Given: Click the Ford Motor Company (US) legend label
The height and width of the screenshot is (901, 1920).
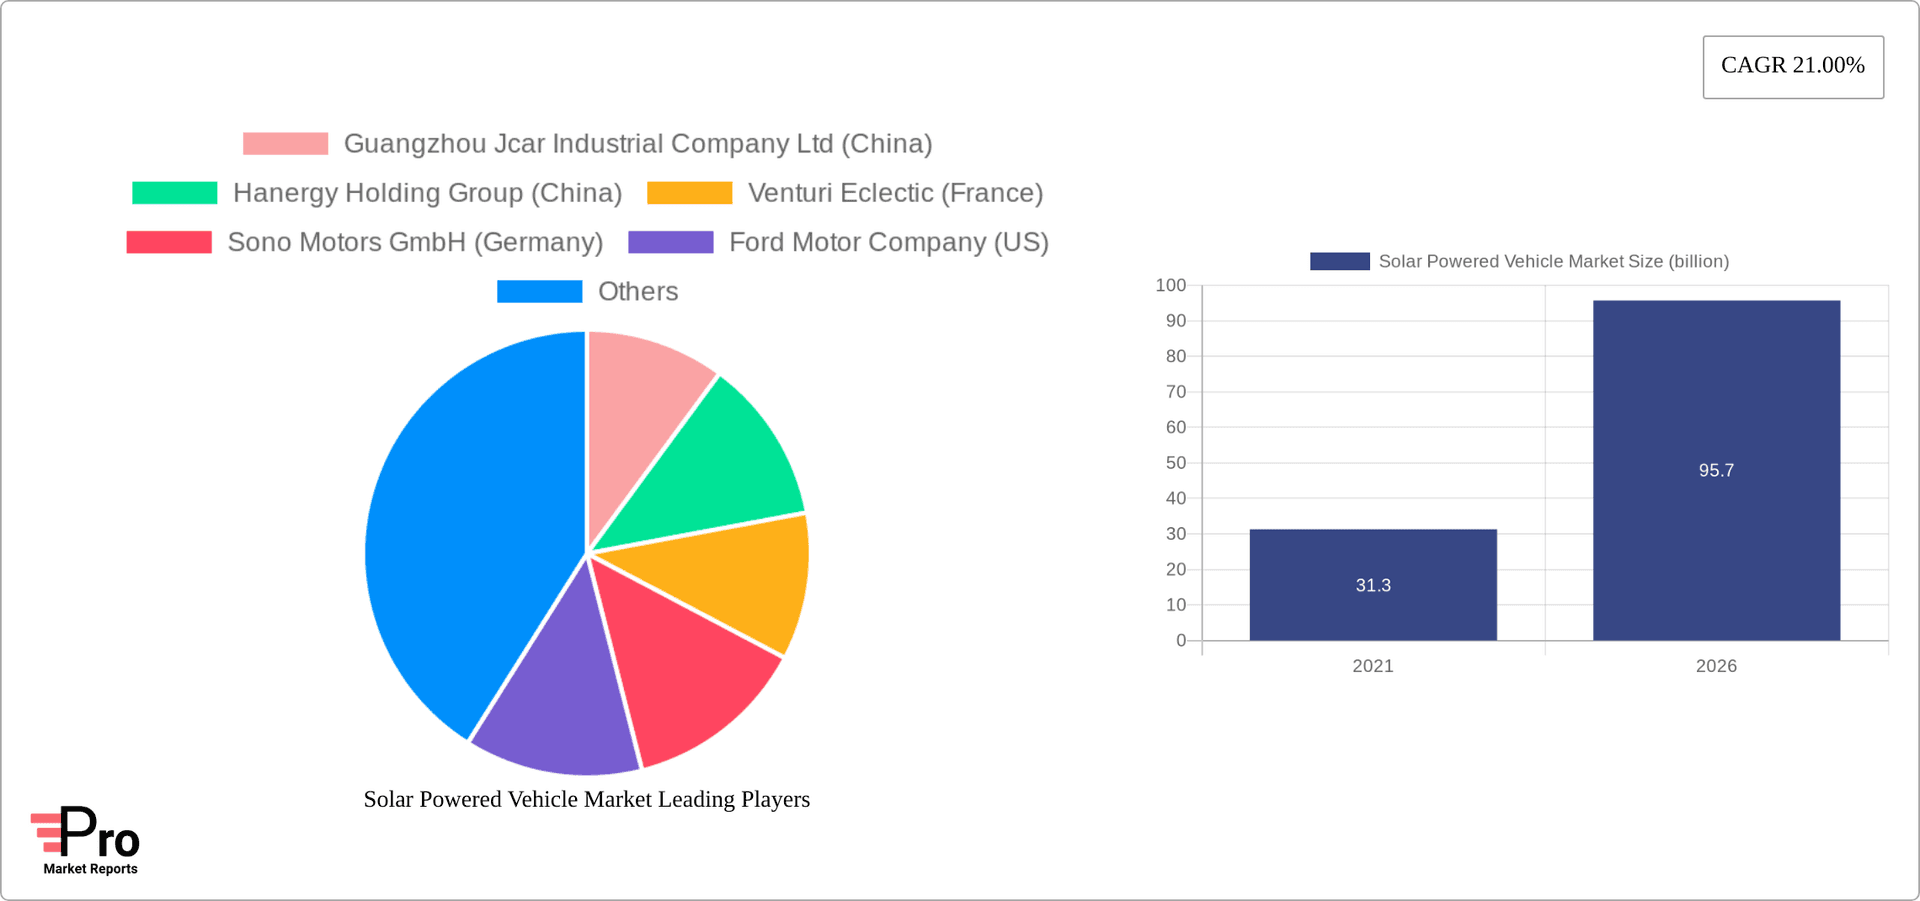Looking at the screenshot, I should pyautogui.click(x=888, y=242).
